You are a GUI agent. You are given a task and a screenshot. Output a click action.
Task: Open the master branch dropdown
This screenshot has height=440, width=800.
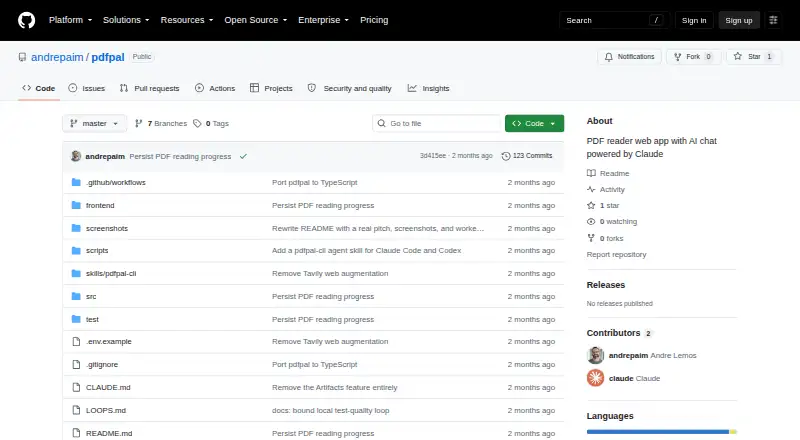[94, 124]
